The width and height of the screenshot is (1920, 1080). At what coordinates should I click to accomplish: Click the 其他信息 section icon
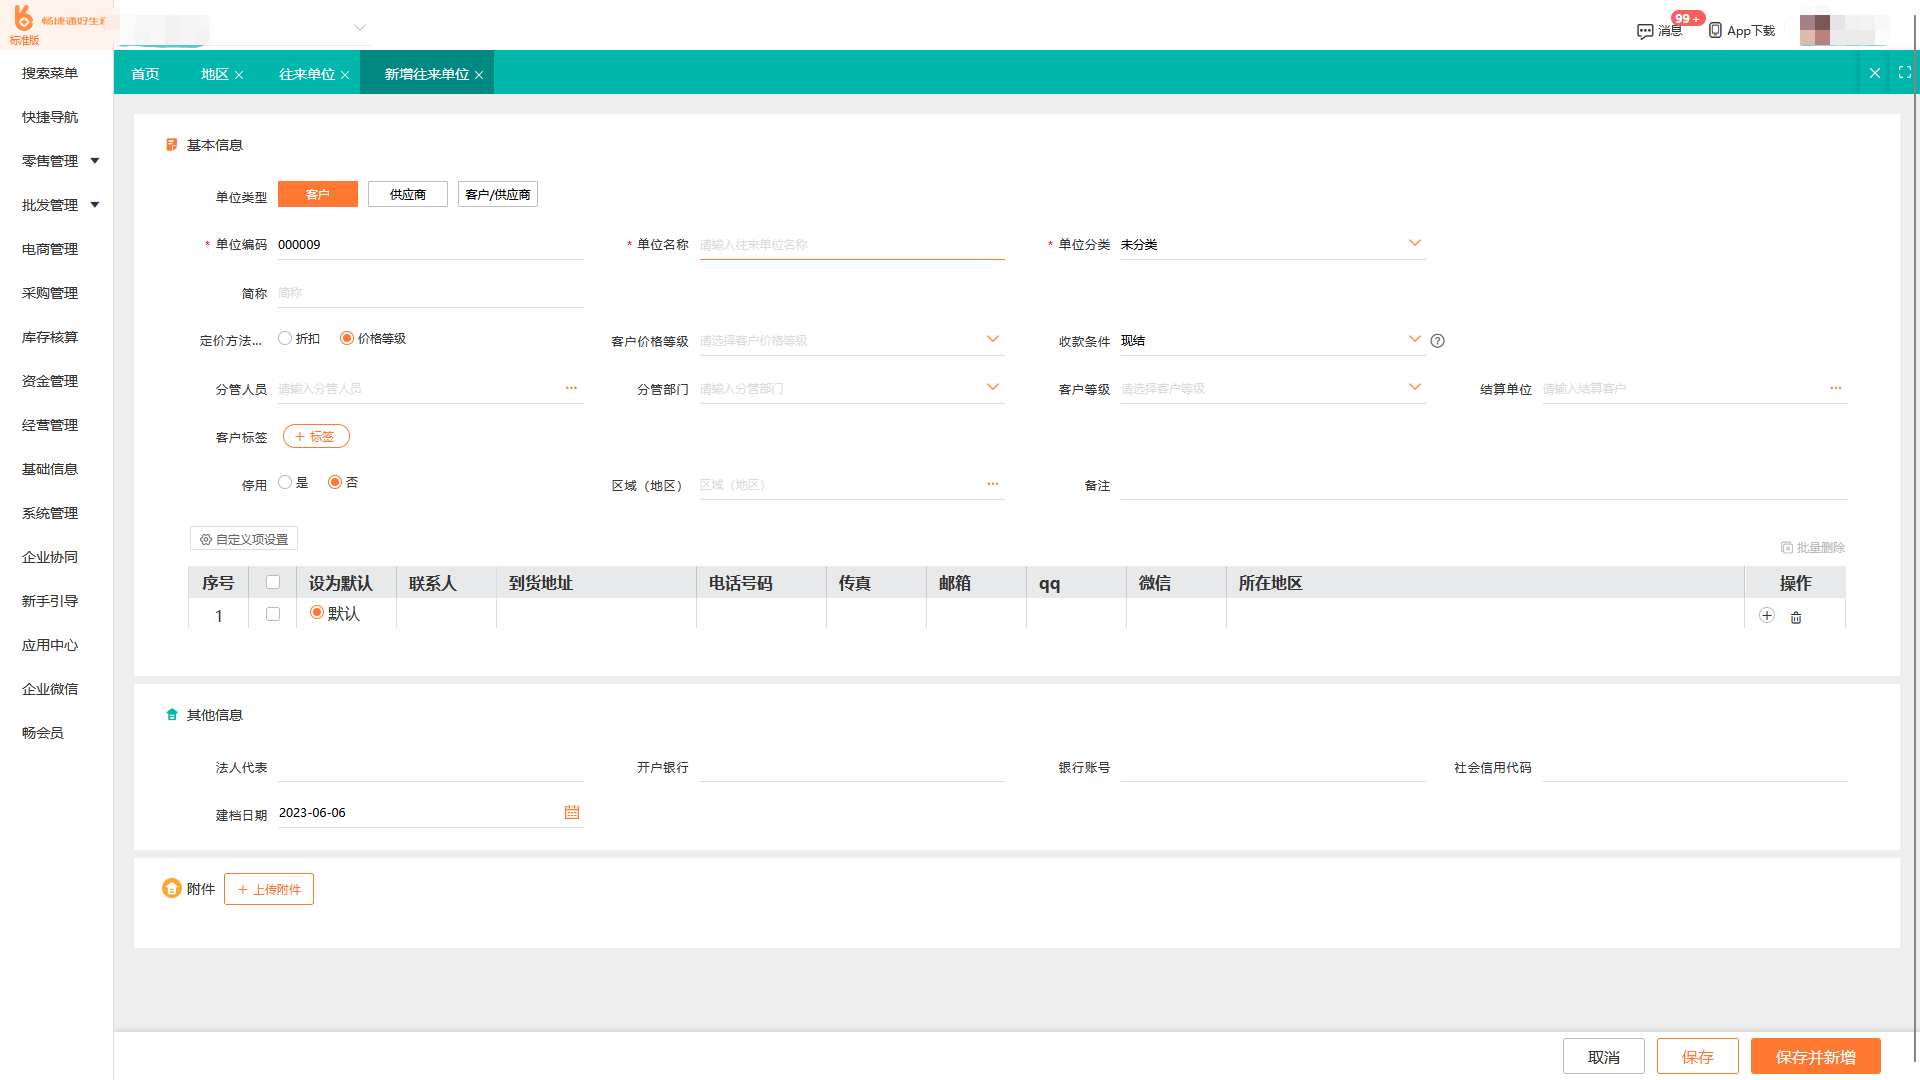click(171, 715)
